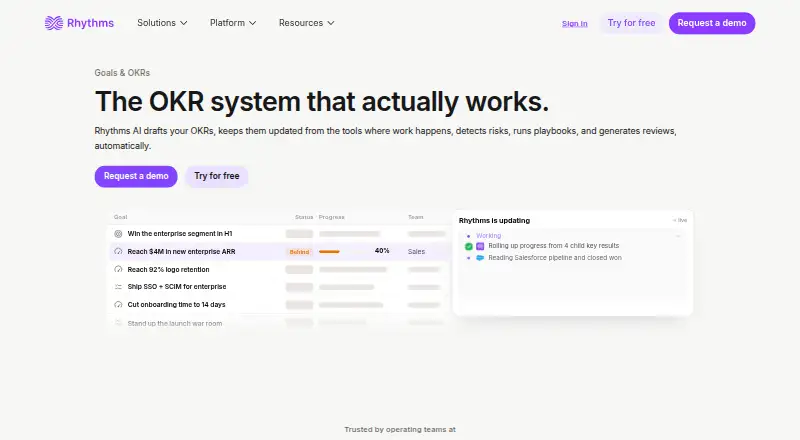The height and width of the screenshot is (440, 800).
Task: Click the Salesforce cloud icon in the updating panel
Action: click(480, 258)
